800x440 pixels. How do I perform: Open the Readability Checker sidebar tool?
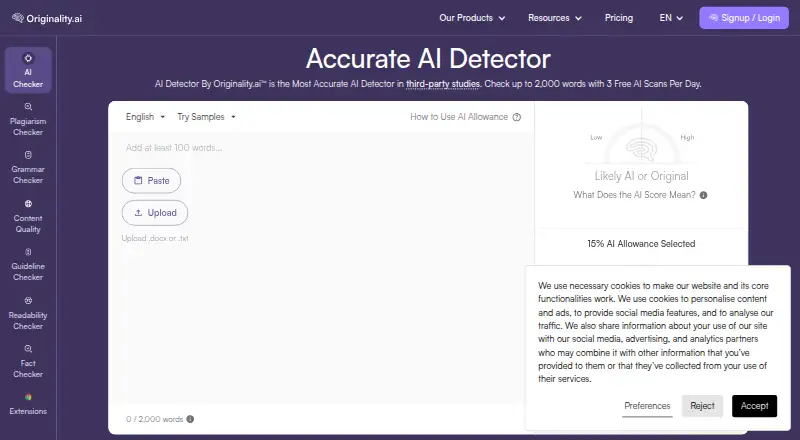pos(28,313)
